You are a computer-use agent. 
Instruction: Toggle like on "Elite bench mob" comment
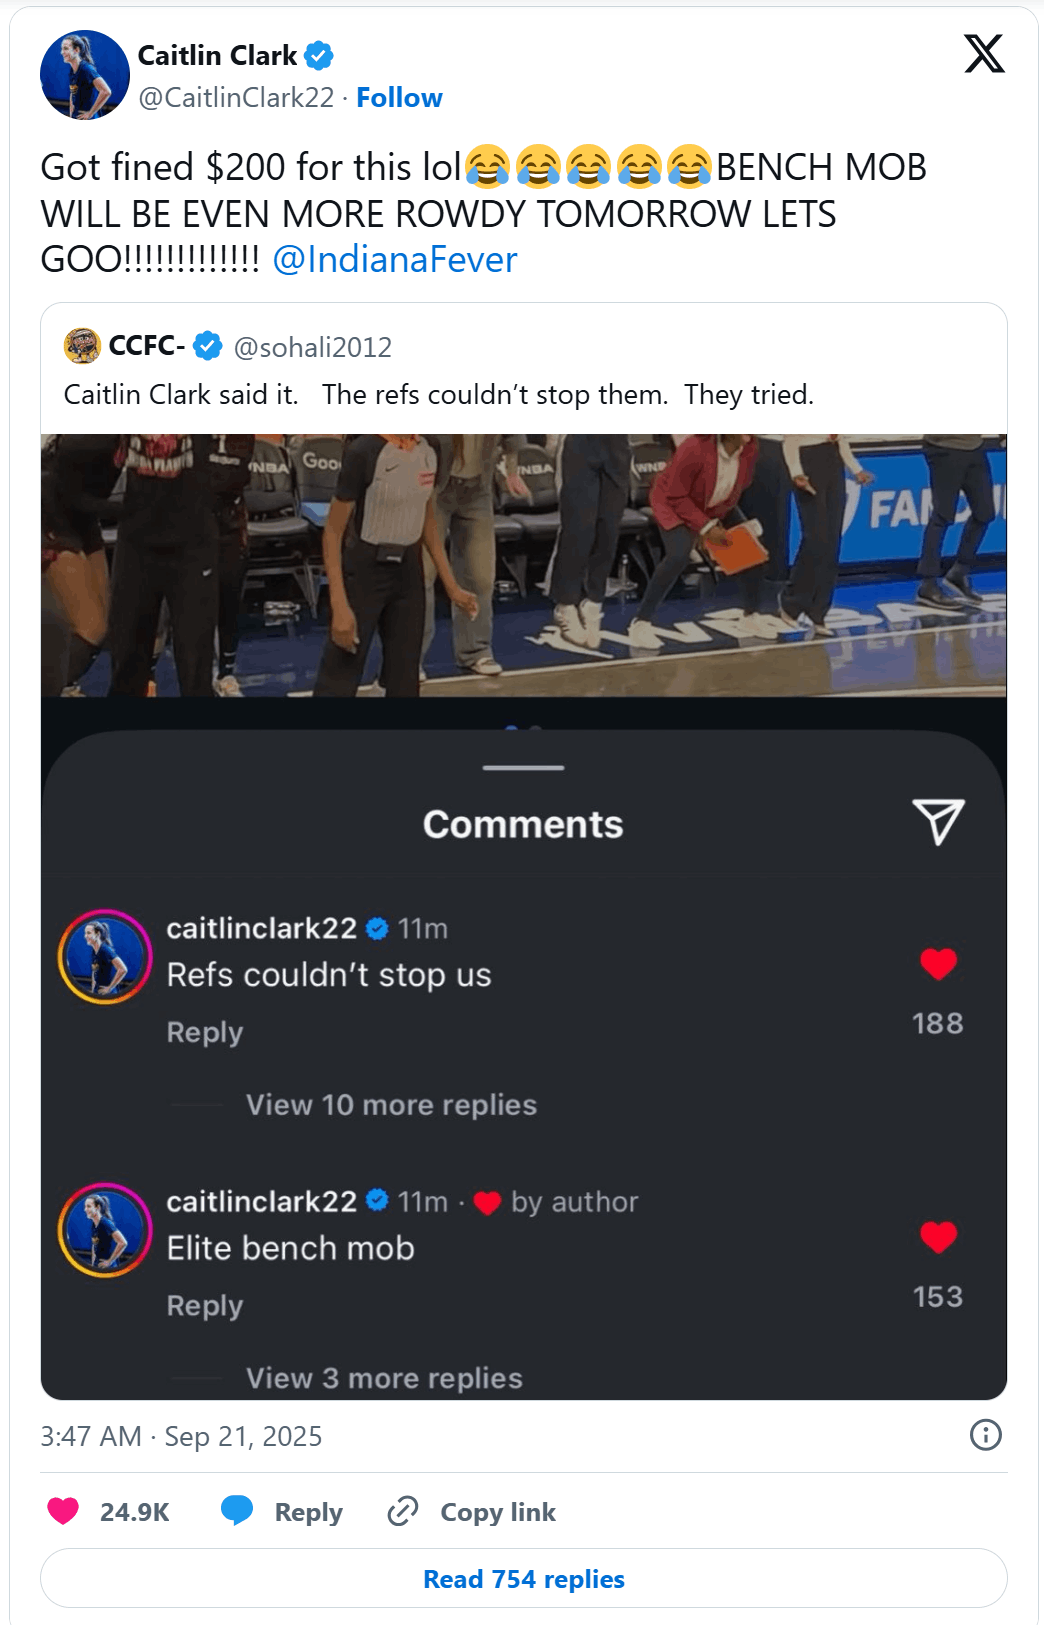point(938,1237)
